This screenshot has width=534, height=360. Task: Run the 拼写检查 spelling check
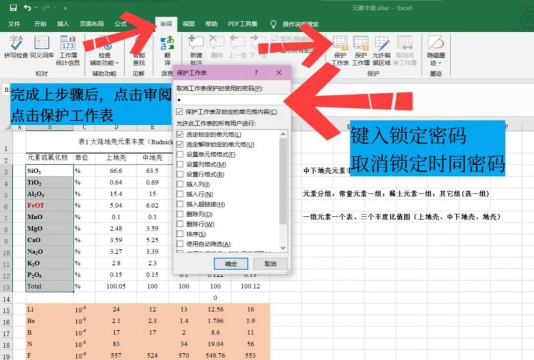click(x=16, y=47)
